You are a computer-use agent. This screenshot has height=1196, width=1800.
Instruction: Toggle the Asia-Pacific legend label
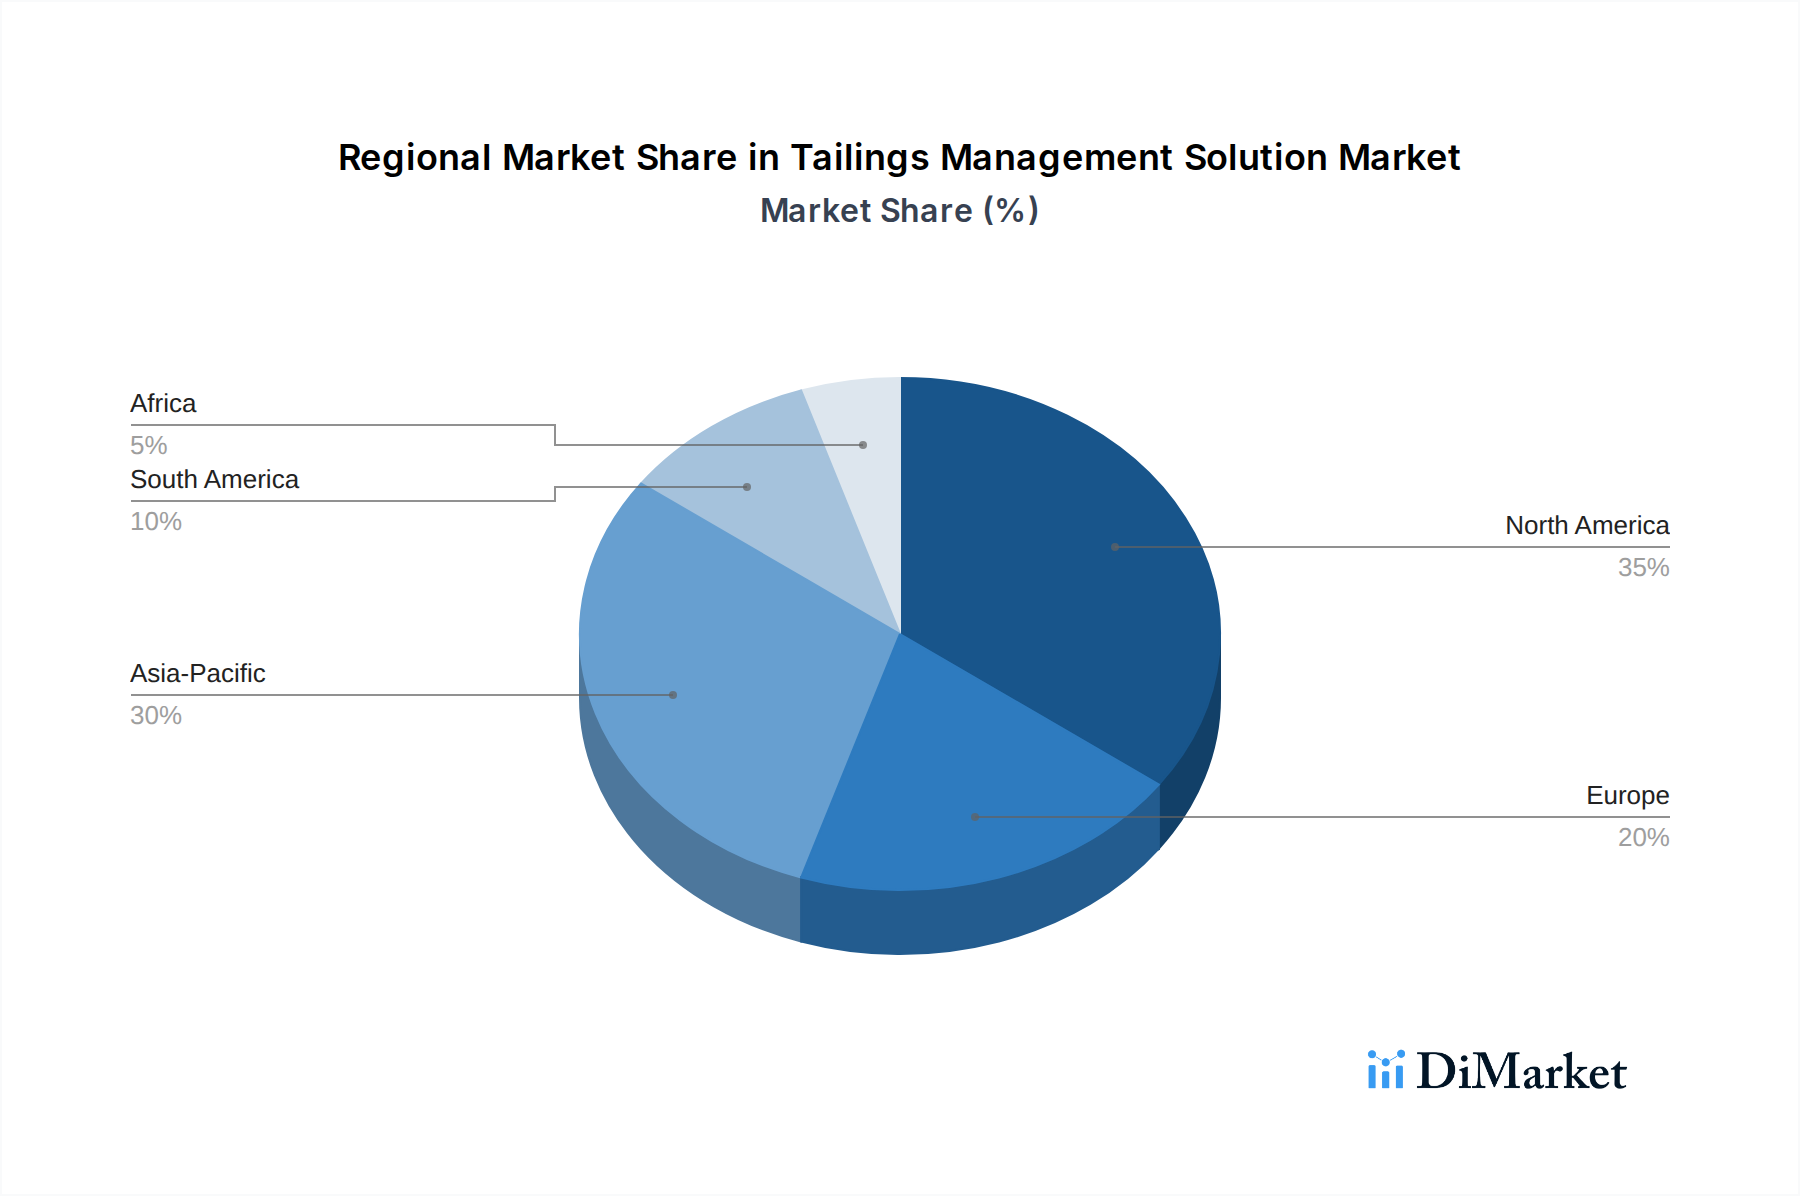point(198,673)
